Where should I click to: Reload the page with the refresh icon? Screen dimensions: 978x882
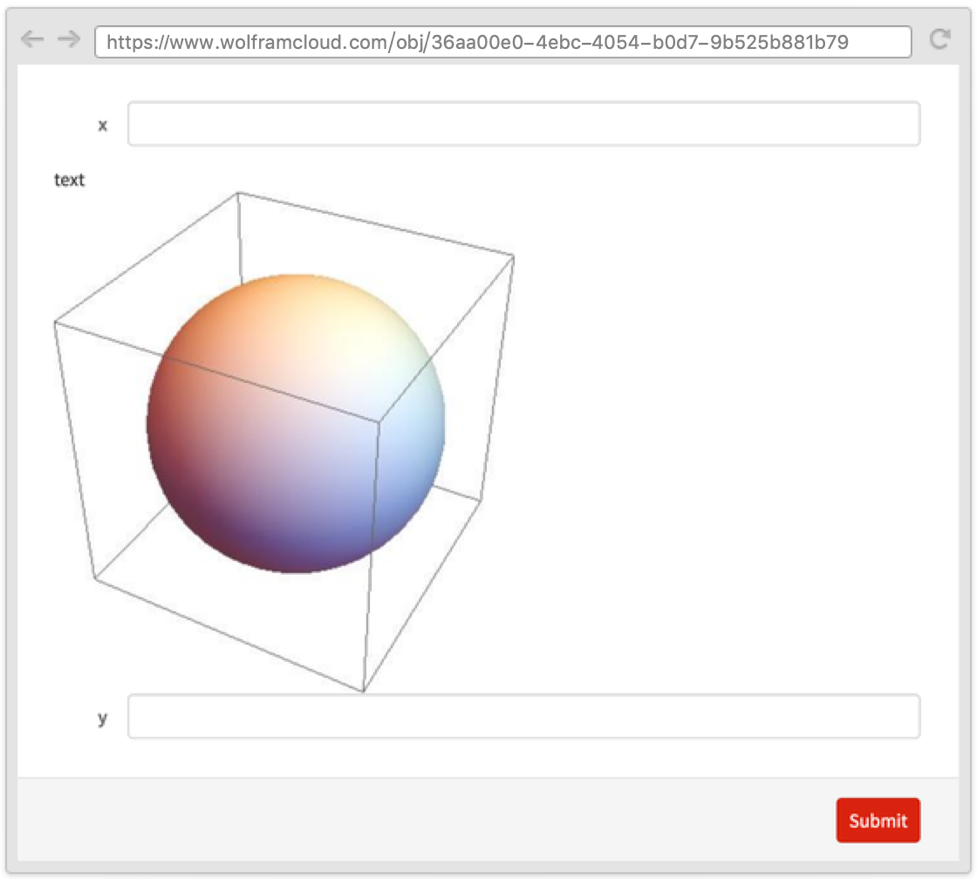tap(939, 39)
